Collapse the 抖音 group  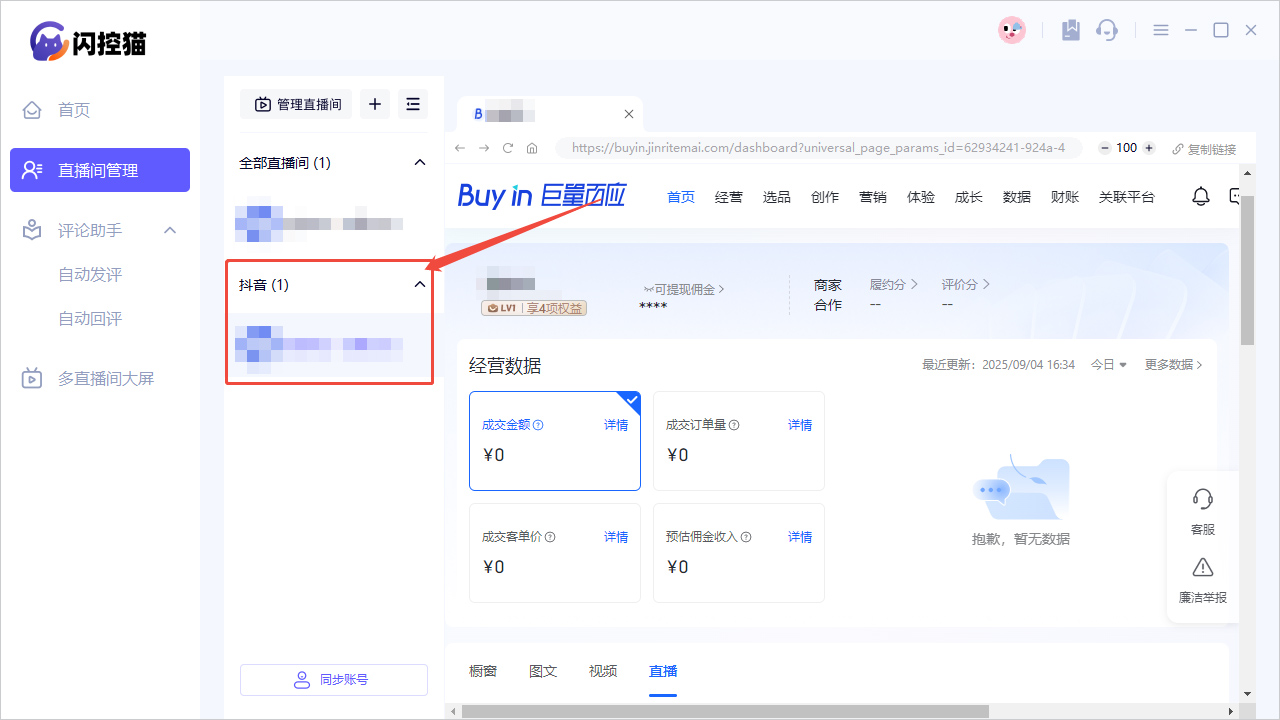click(x=420, y=285)
